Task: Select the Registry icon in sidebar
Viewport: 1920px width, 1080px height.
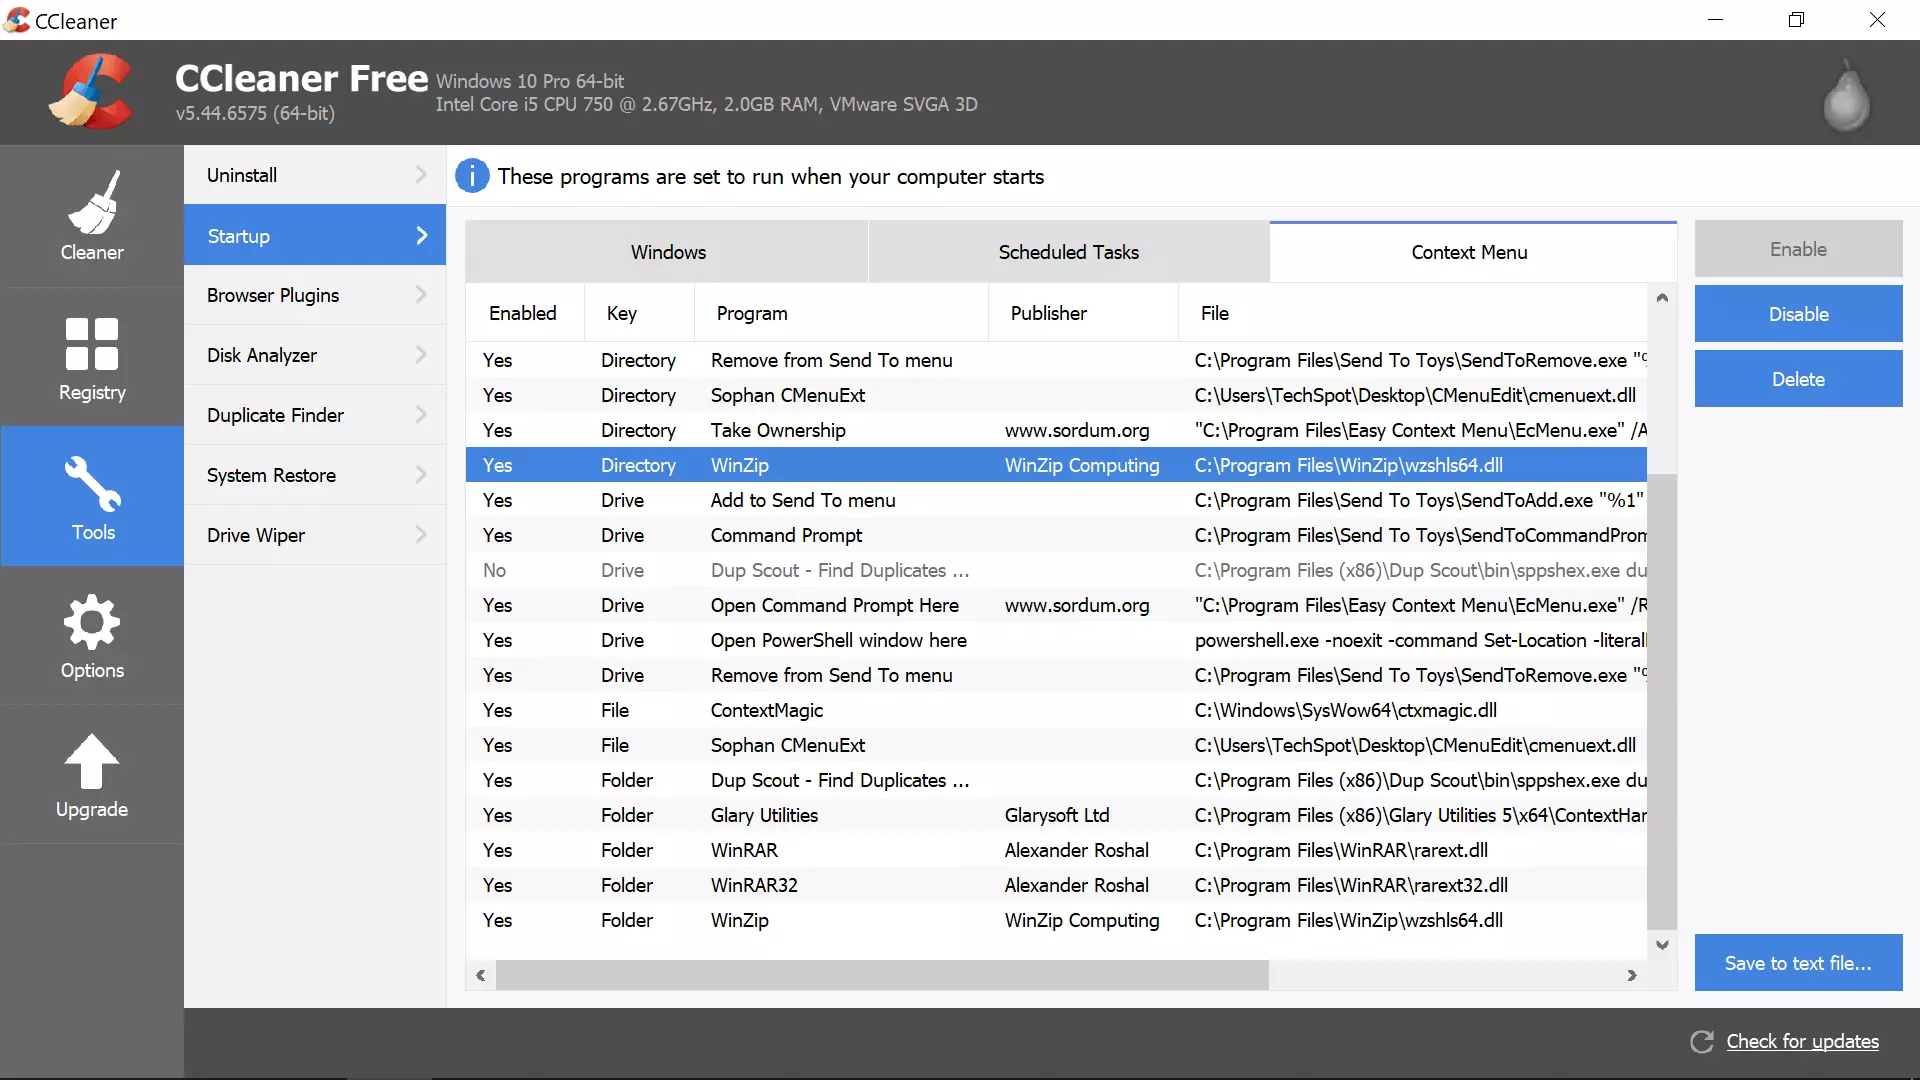Action: point(91,357)
